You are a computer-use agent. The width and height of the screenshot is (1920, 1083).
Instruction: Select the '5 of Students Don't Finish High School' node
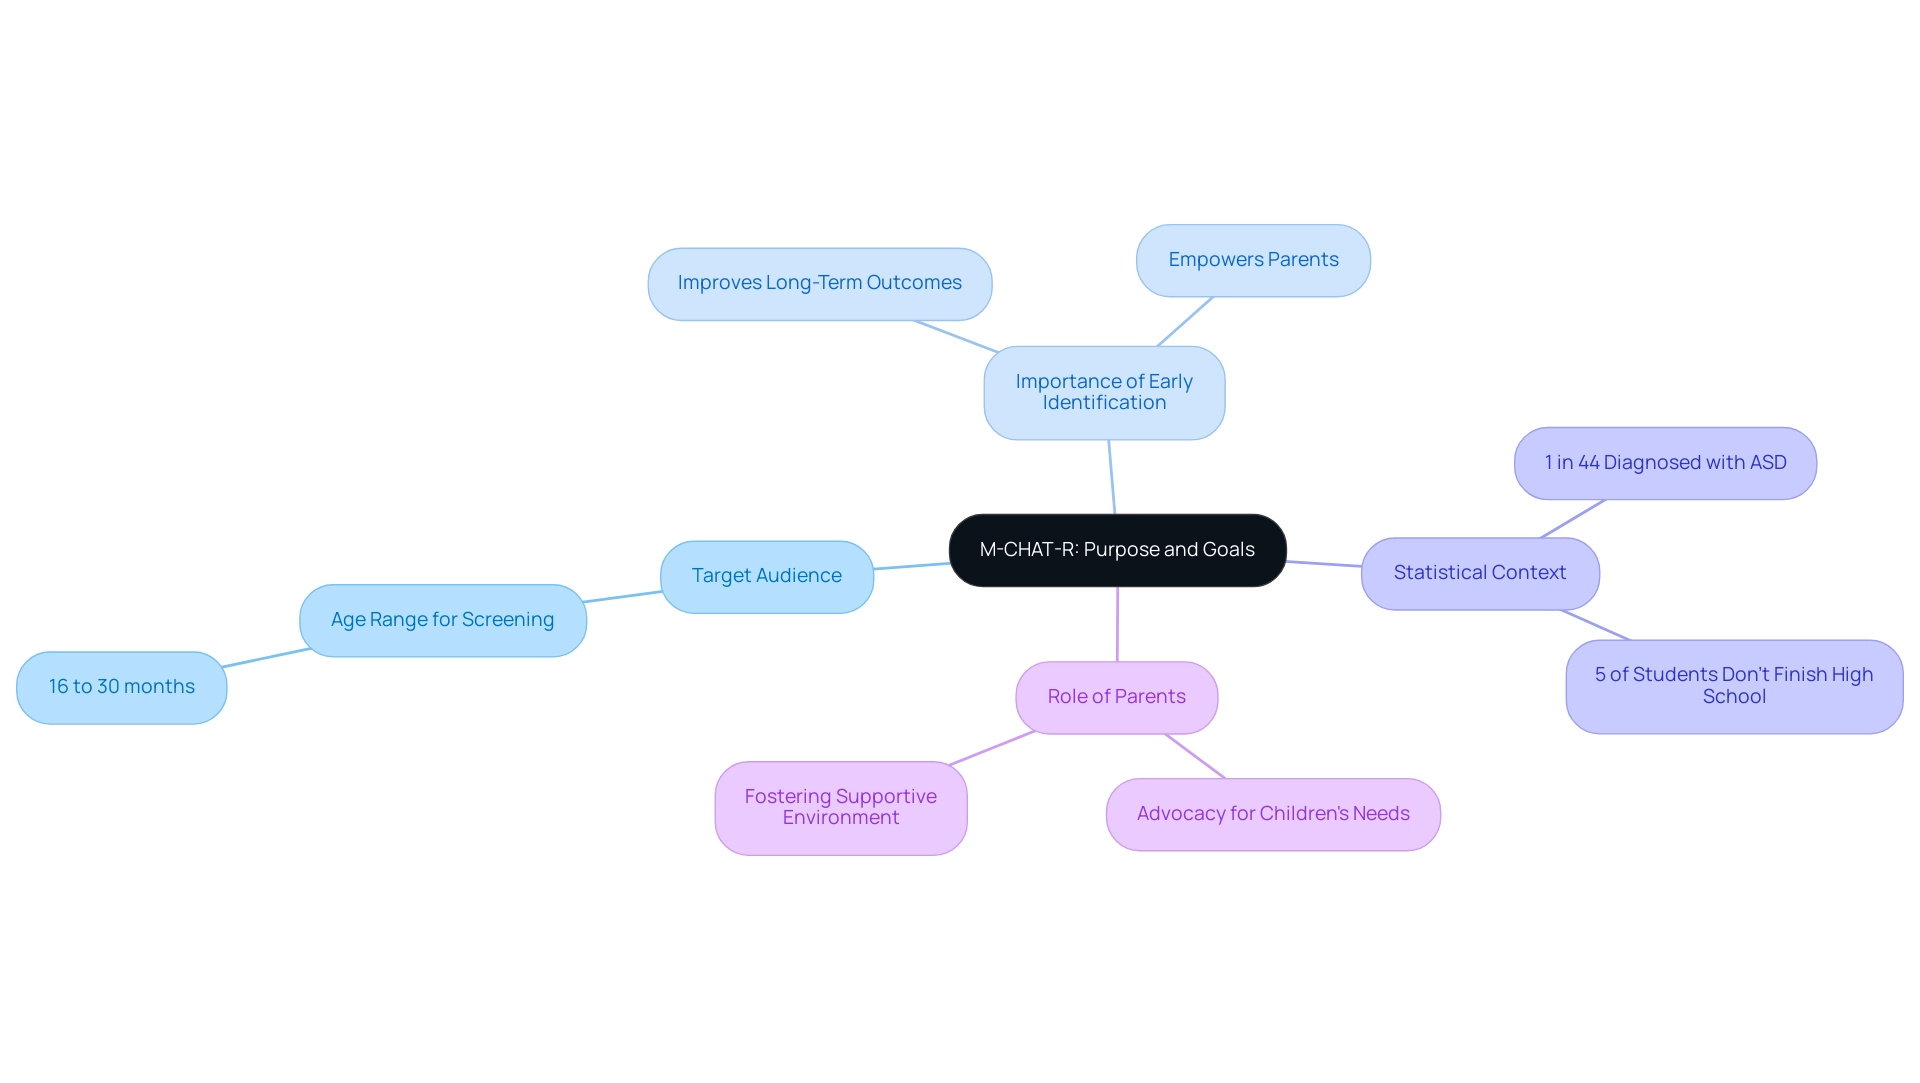click(1737, 686)
